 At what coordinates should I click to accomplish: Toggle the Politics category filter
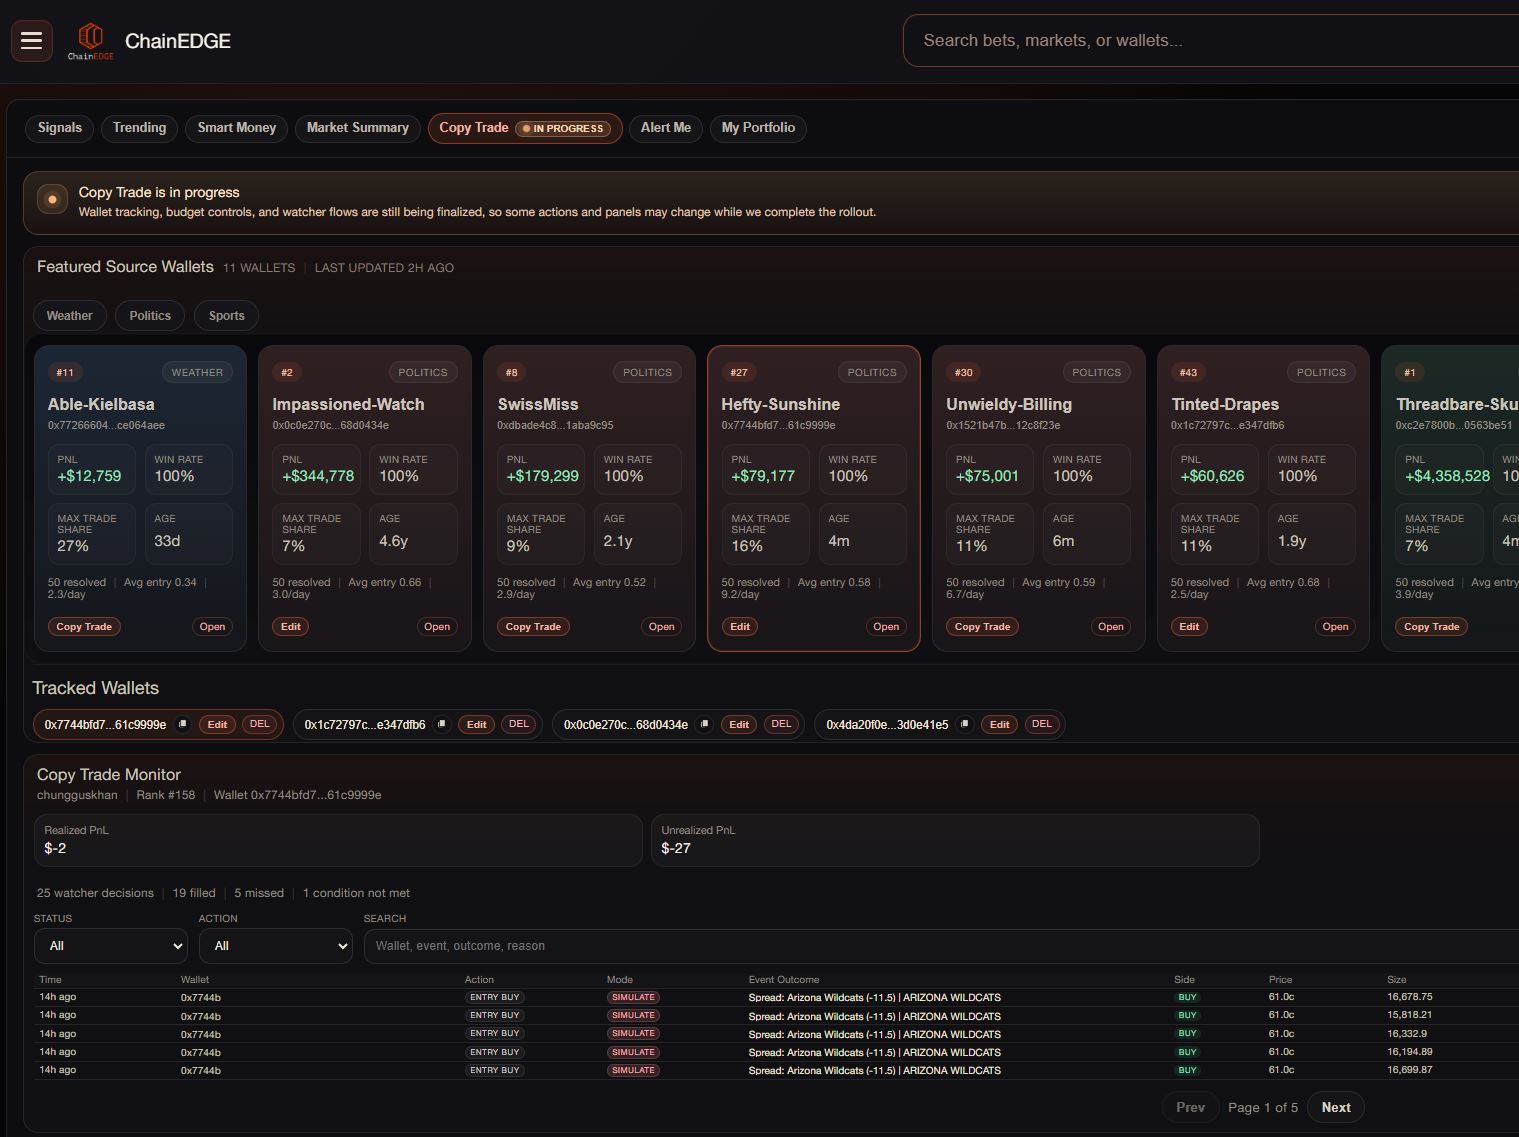(x=149, y=315)
